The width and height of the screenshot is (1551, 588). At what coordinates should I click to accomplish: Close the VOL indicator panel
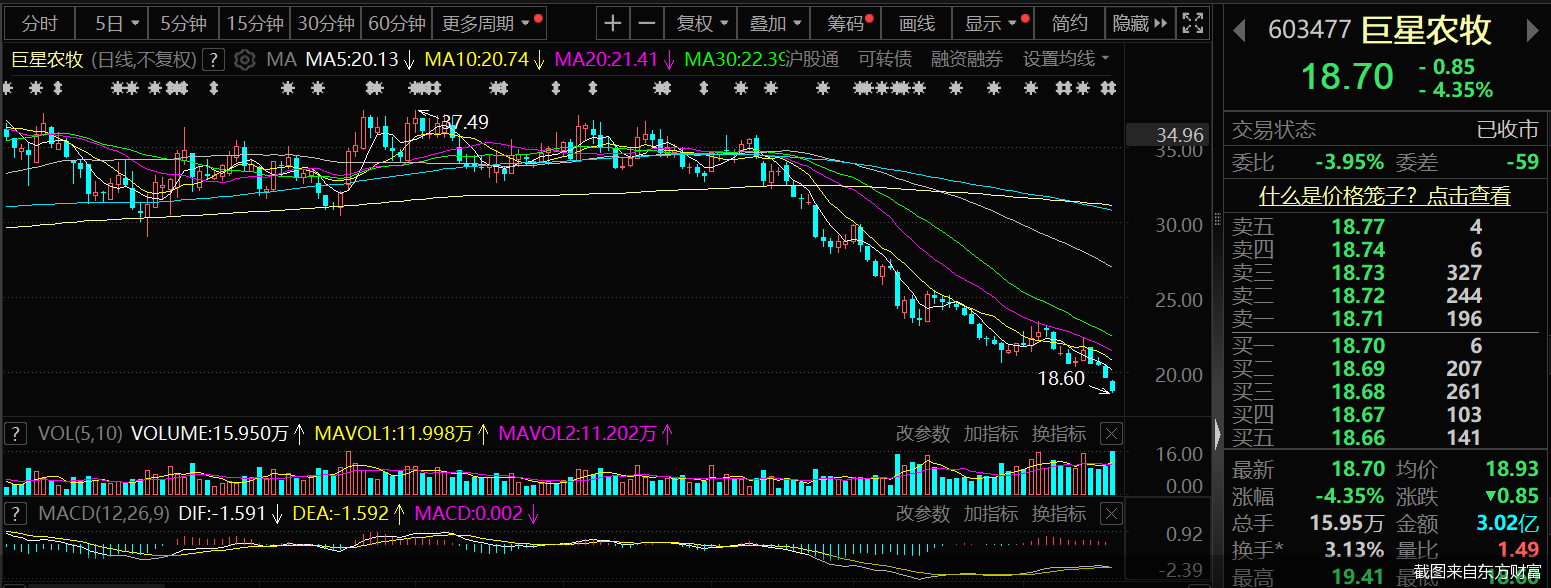coord(1112,434)
